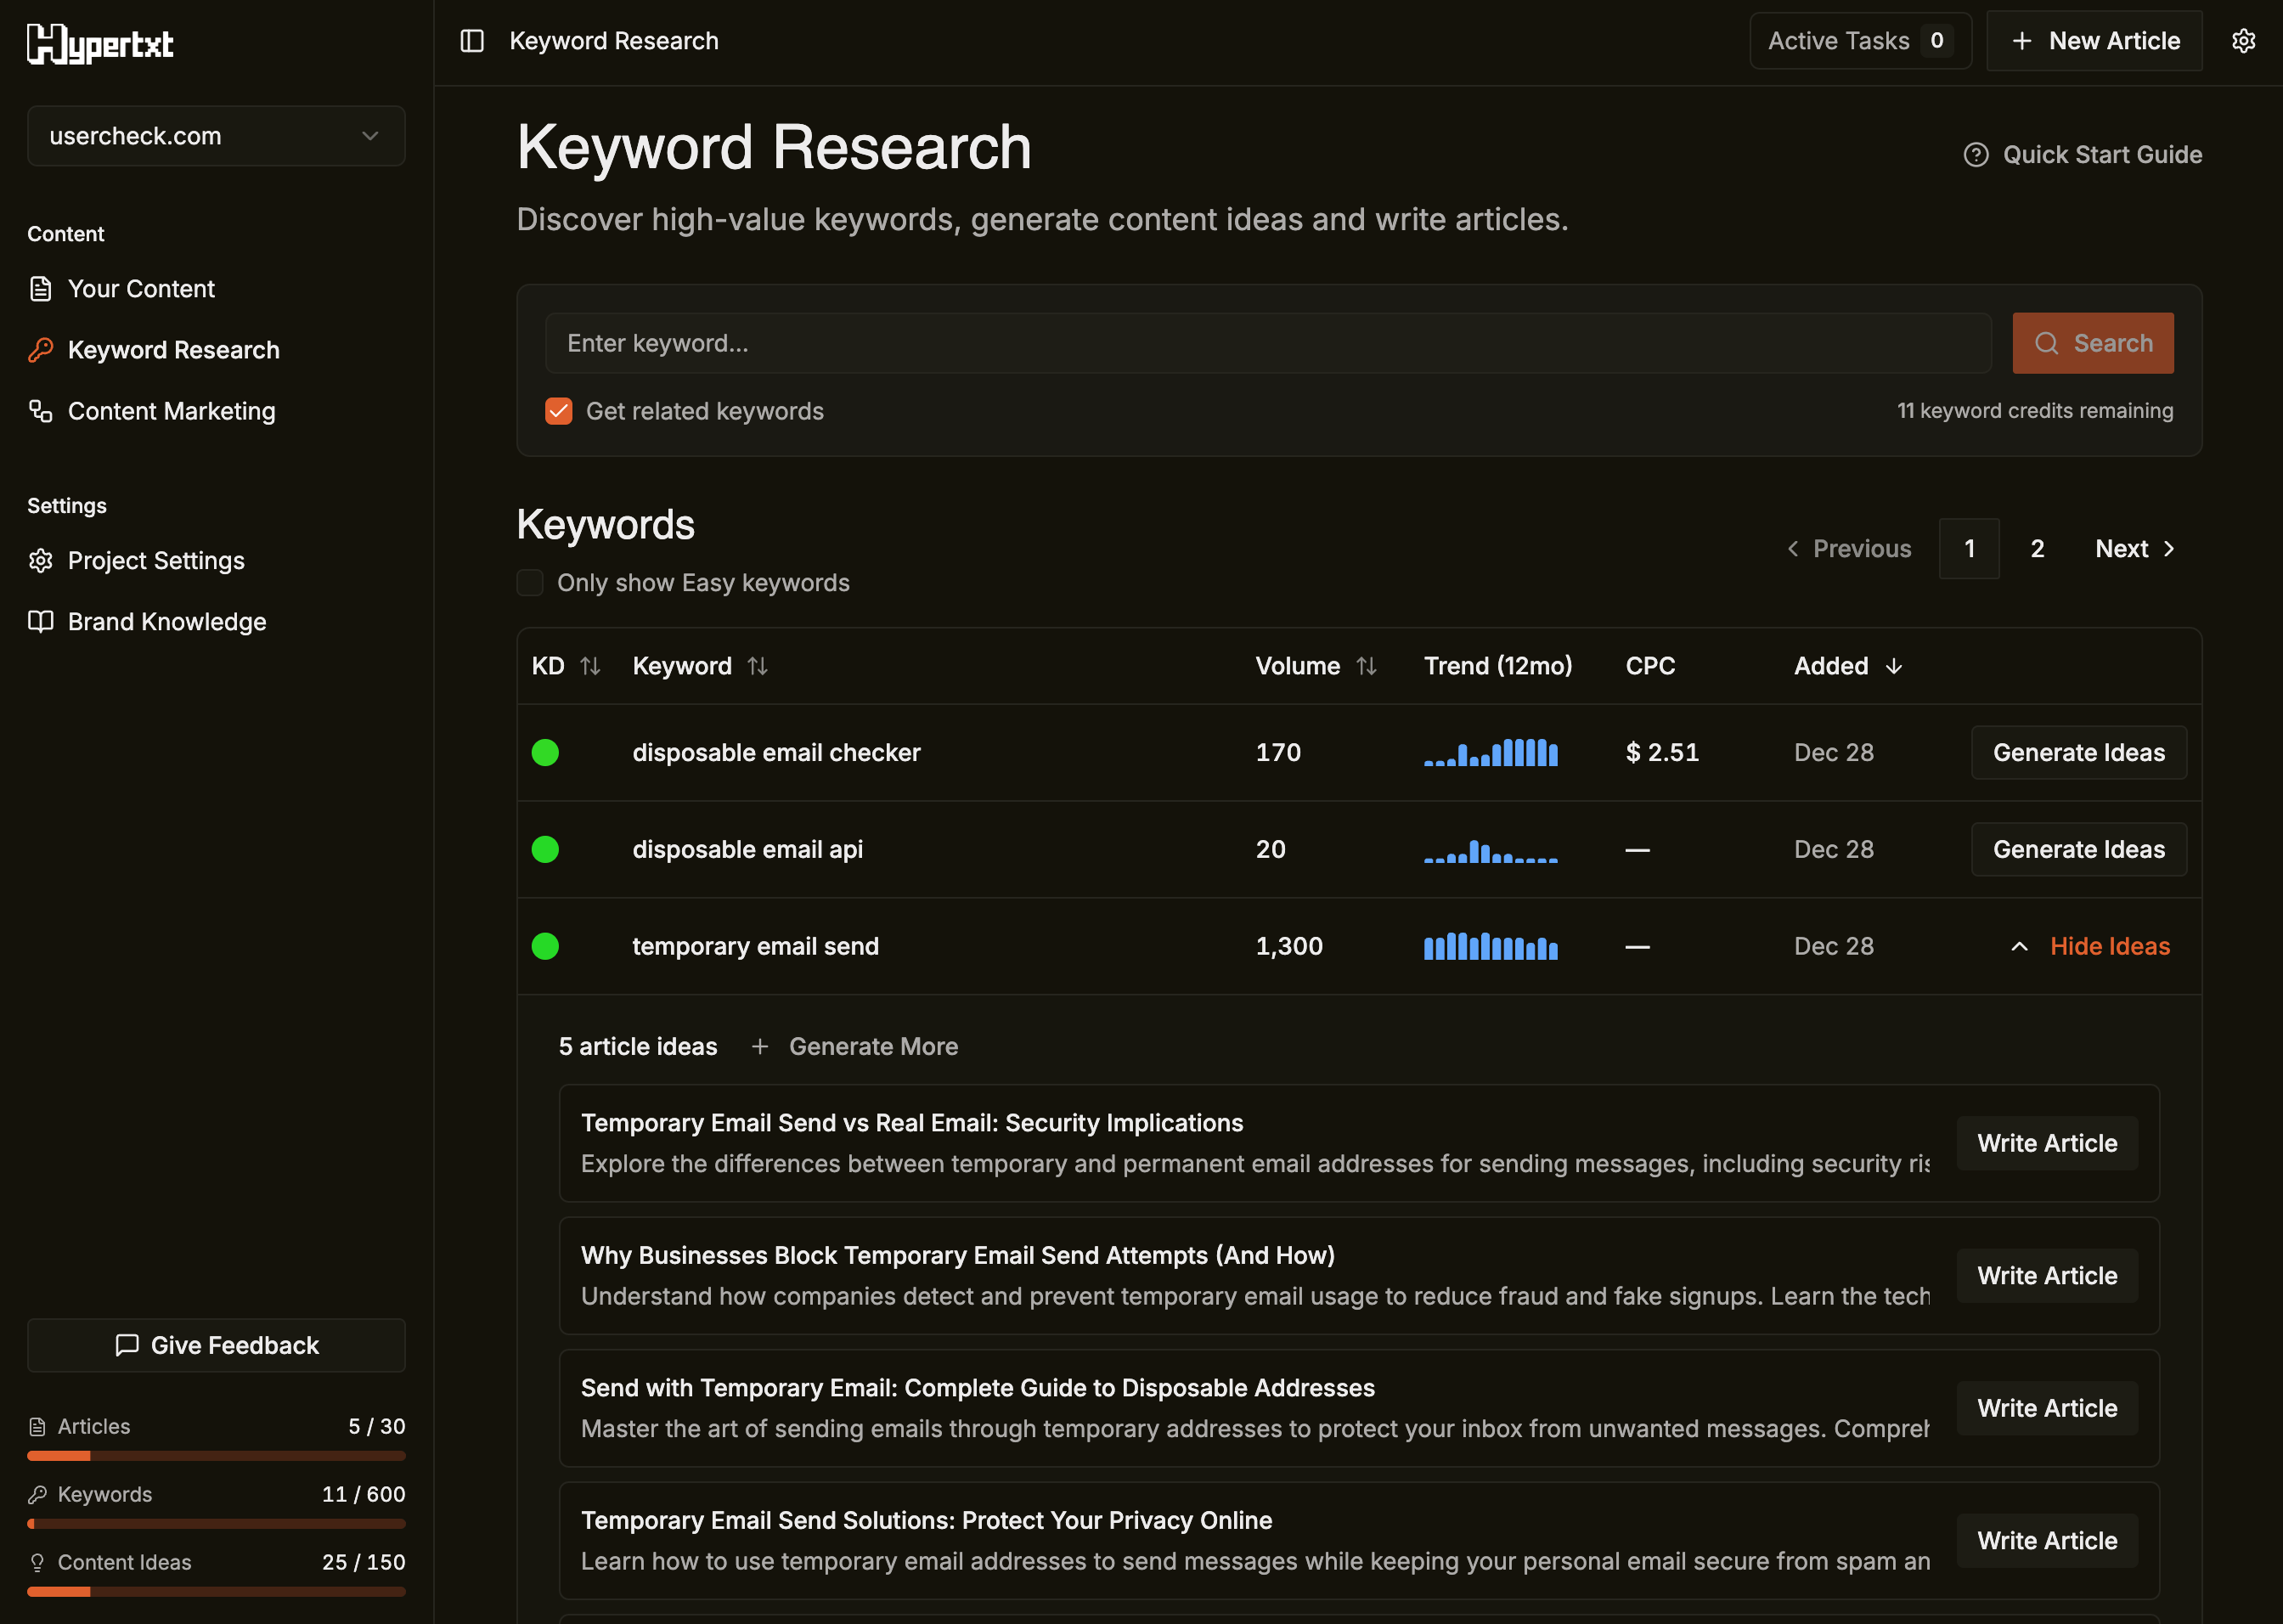Viewport: 2283px width, 1624px height.
Task: Click the Search button
Action: [x=2093, y=343]
